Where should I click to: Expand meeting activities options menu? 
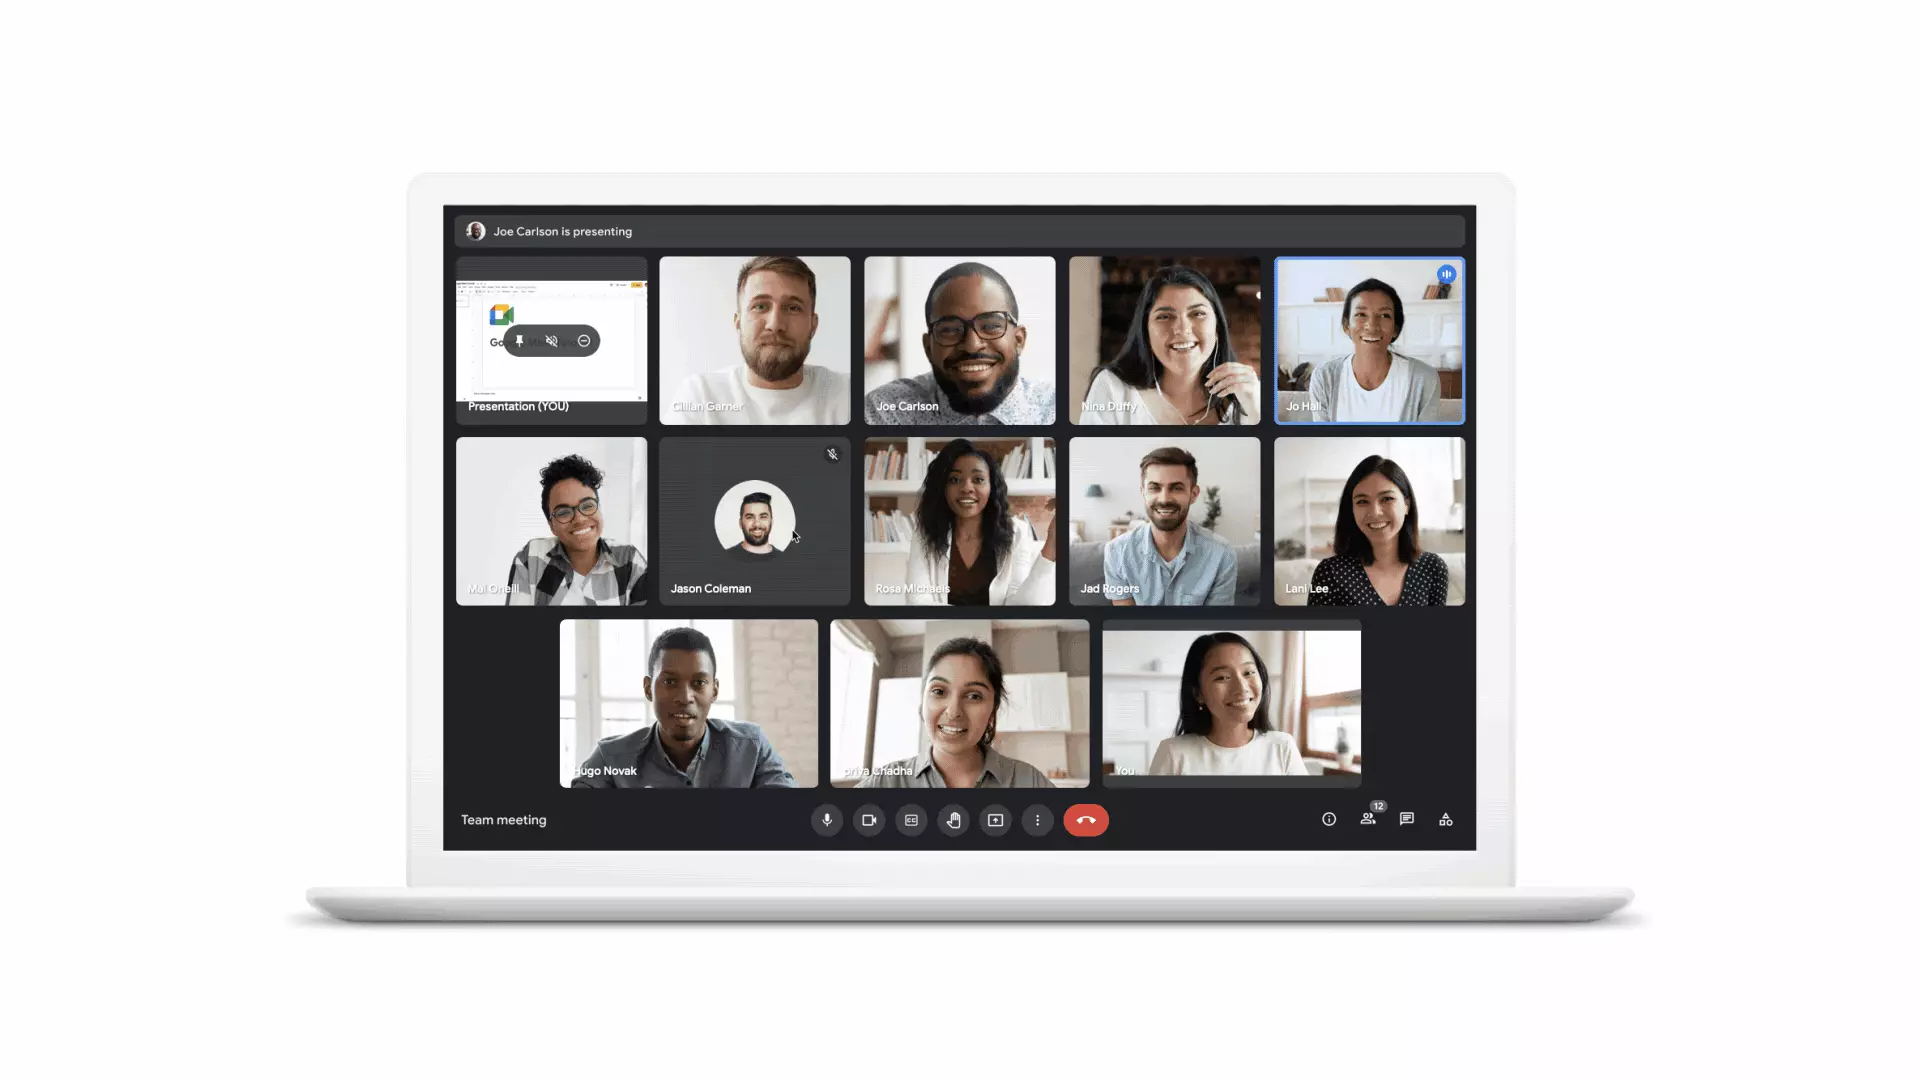(1447, 819)
